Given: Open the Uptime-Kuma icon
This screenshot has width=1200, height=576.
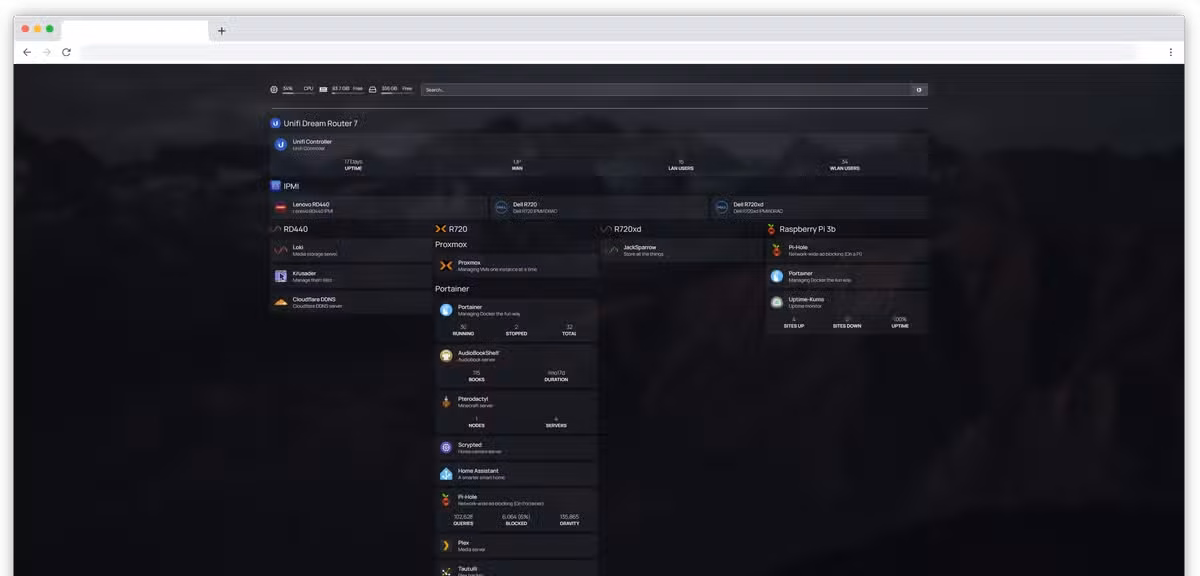Looking at the screenshot, I should click(x=777, y=302).
